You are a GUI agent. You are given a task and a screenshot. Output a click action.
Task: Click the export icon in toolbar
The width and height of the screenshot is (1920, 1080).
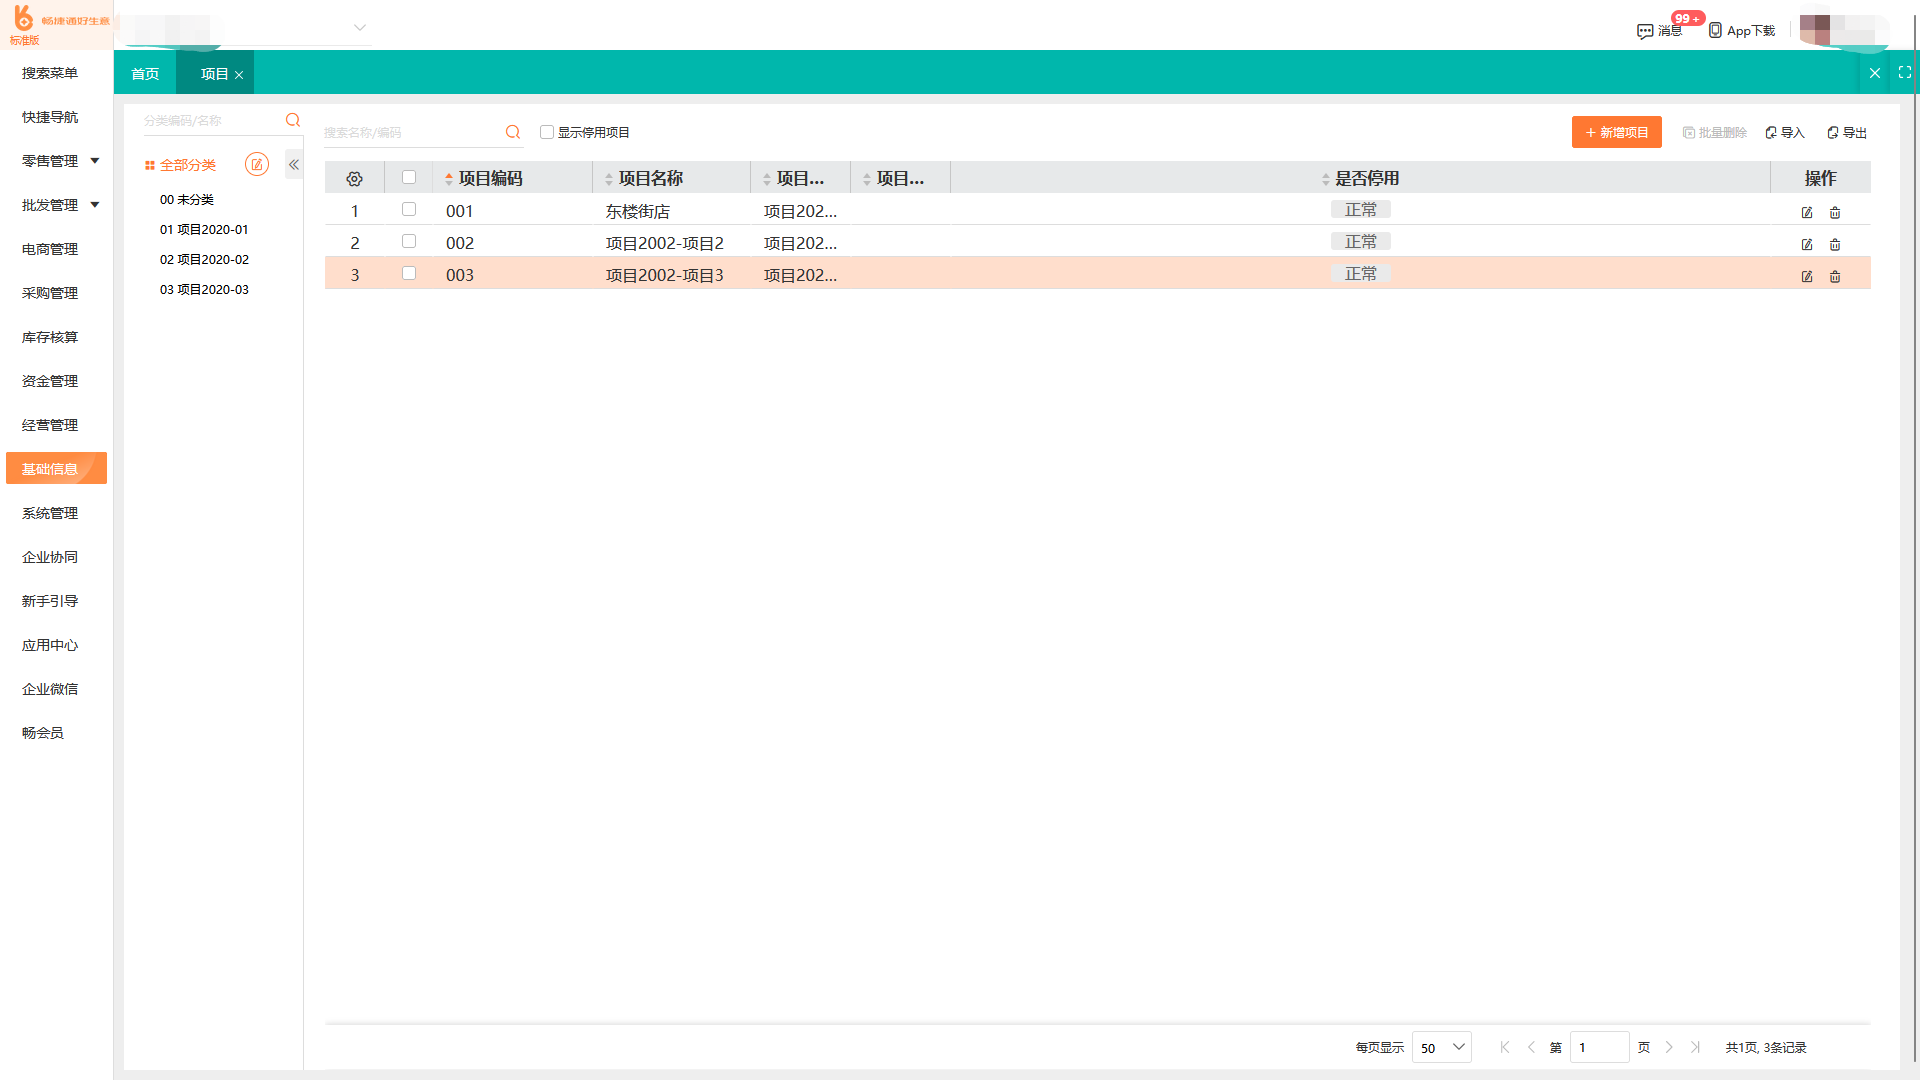click(1846, 132)
